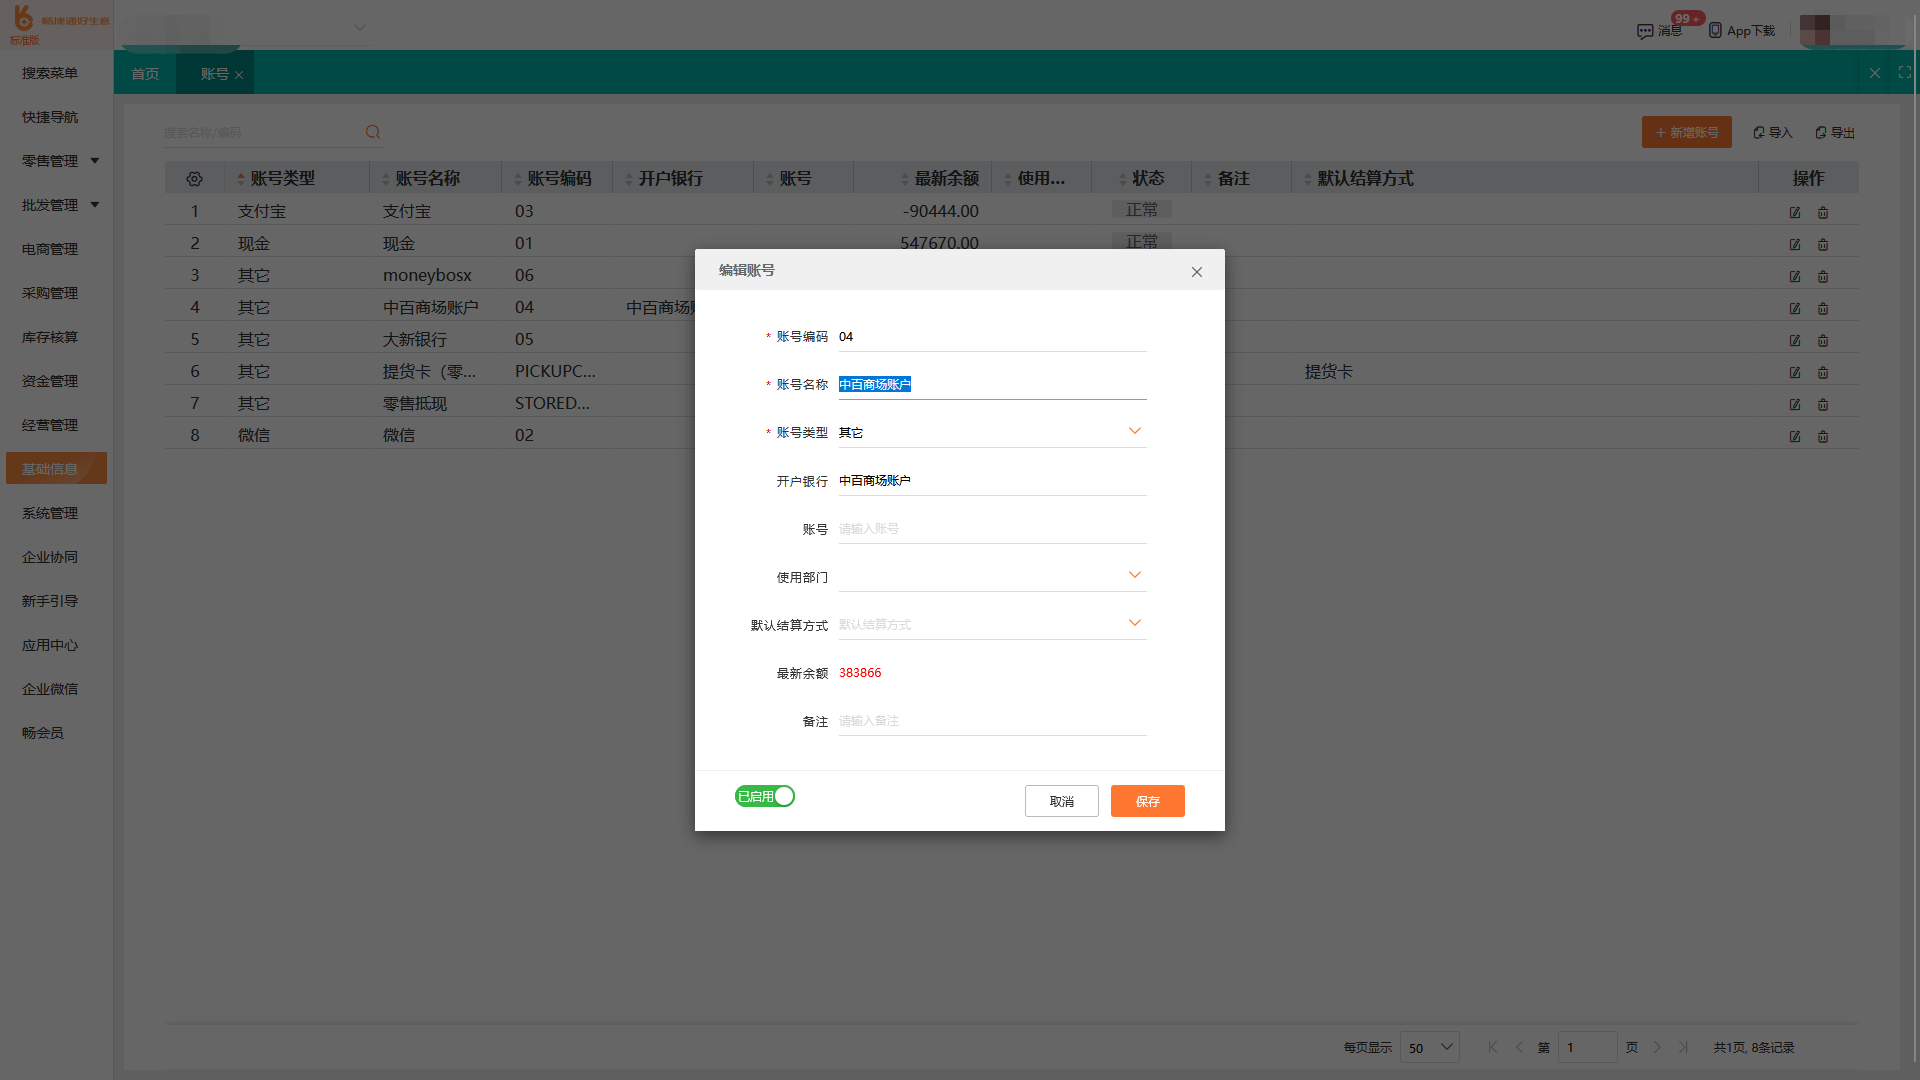Image resolution: width=1920 pixels, height=1080 pixels.
Task: Click the search magnifier icon
Action: coord(373,132)
